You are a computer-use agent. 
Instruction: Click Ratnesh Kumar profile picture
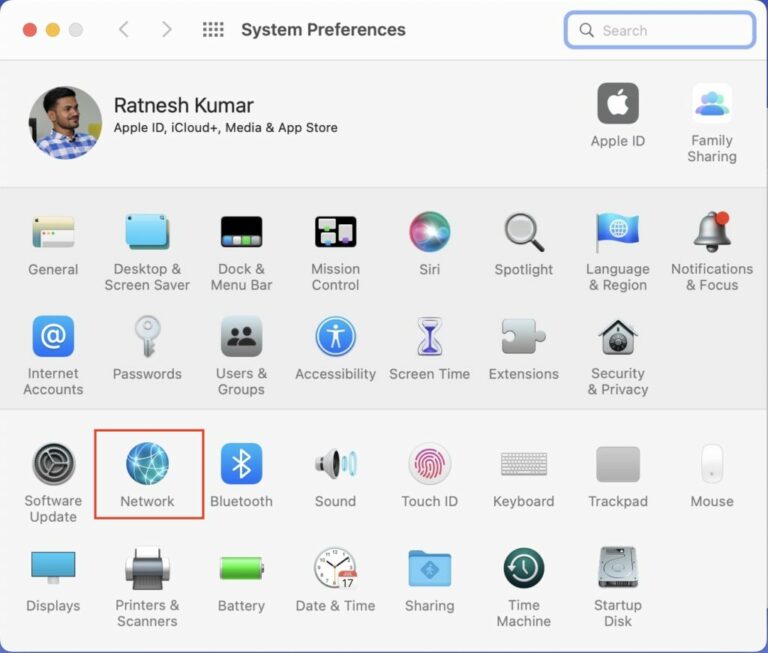[x=65, y=122]
